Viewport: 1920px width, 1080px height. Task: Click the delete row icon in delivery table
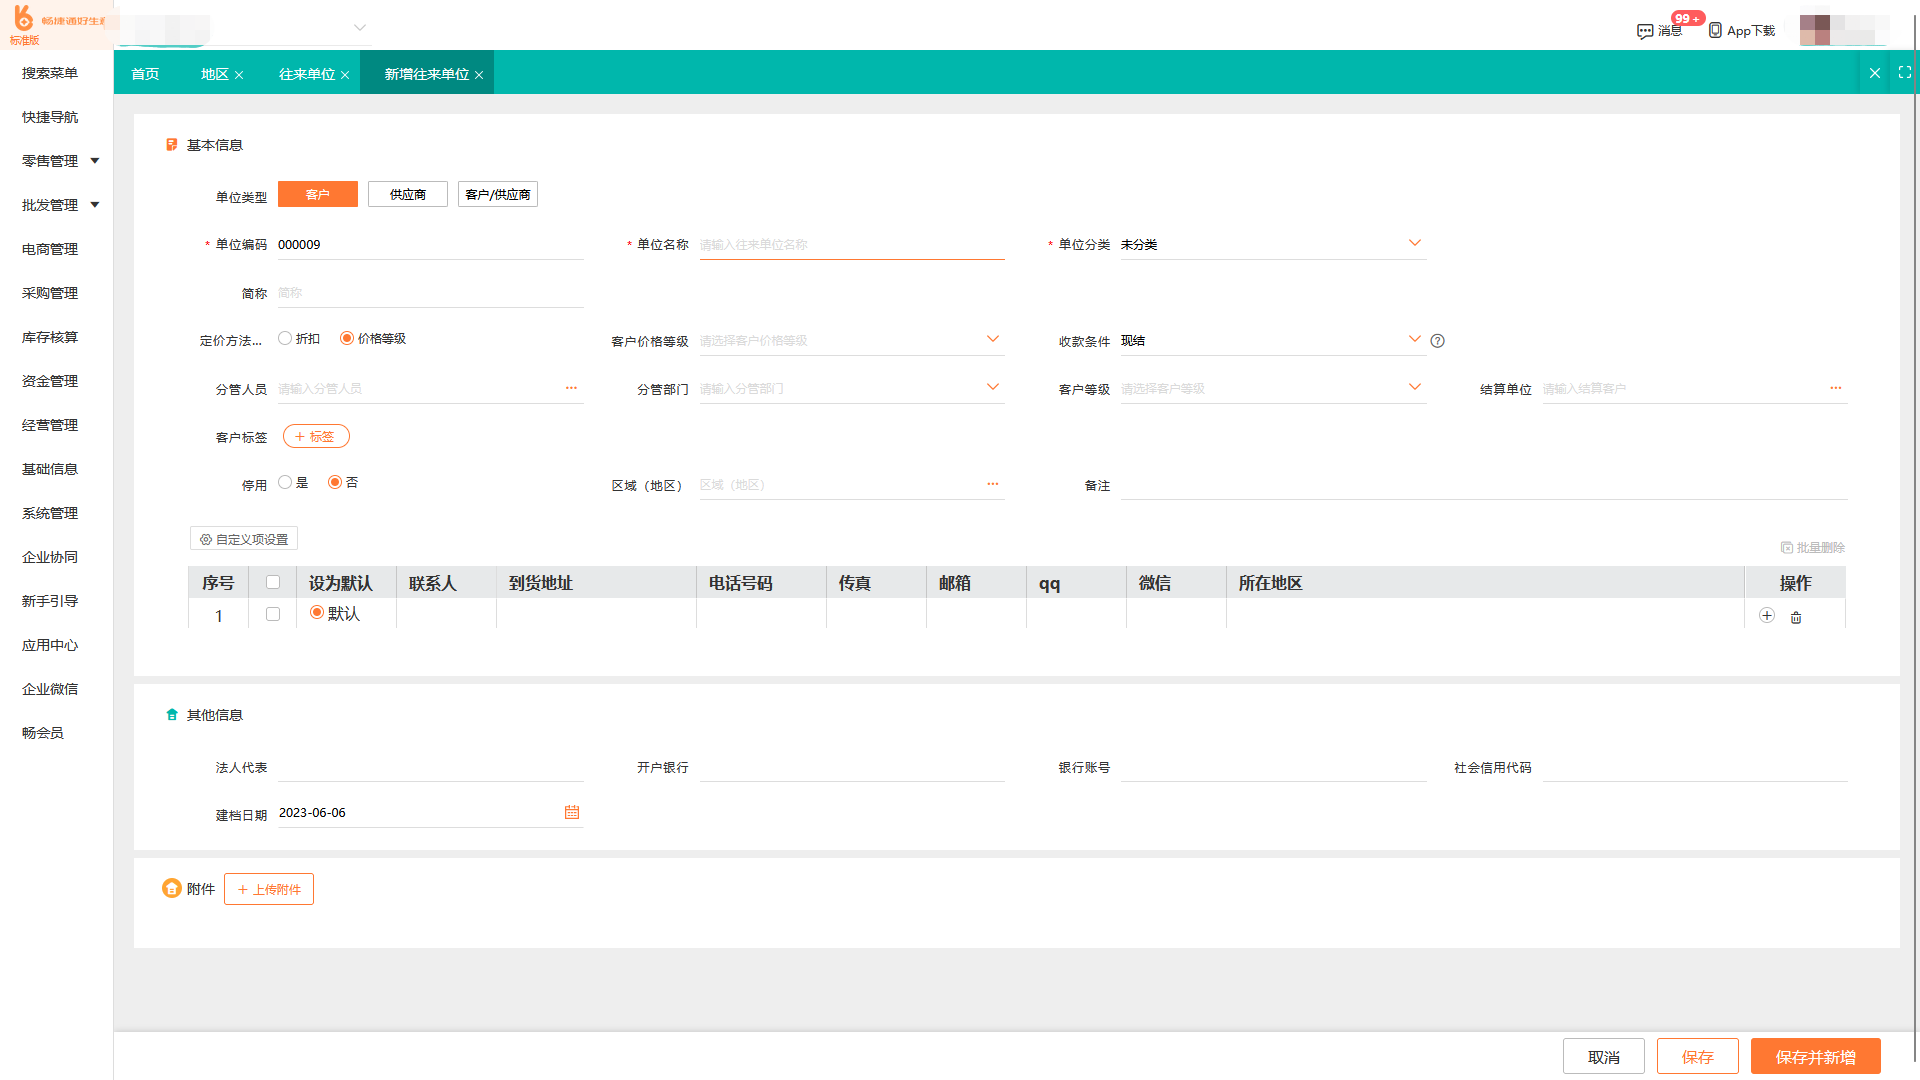[1796, 617]
